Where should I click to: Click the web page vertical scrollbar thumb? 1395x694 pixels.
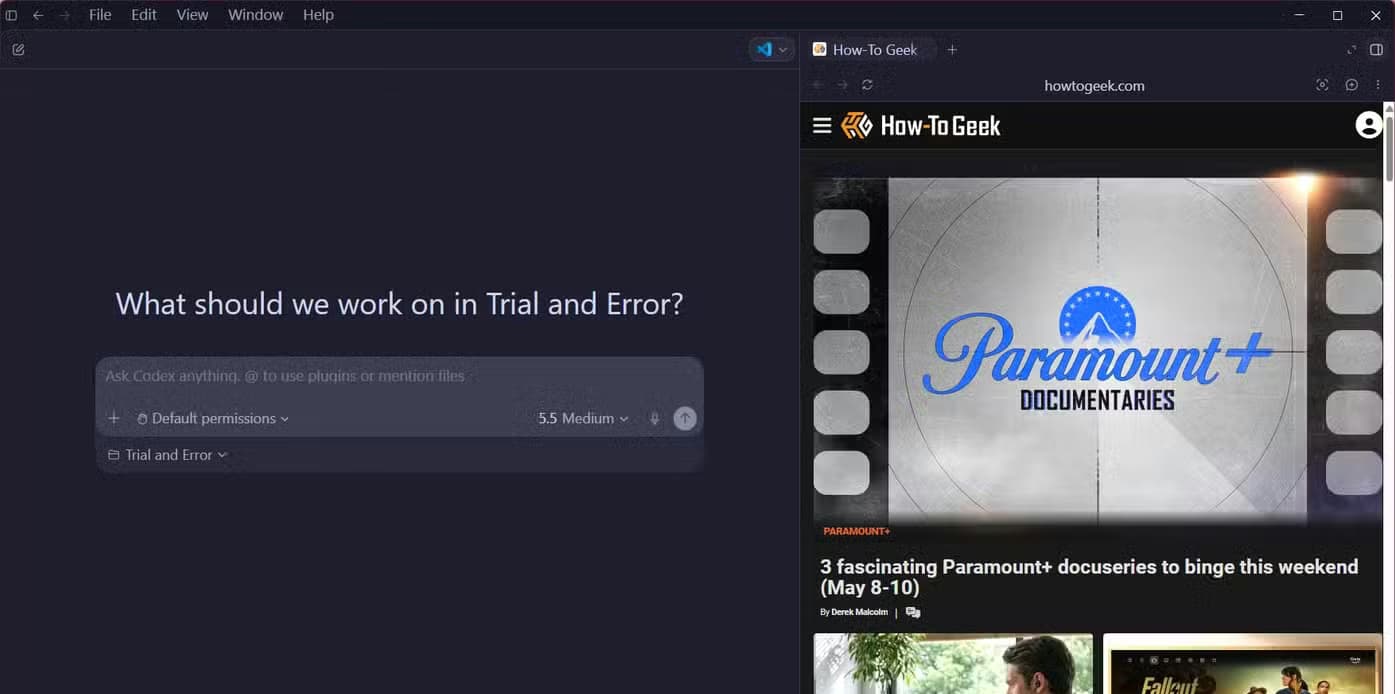click(1388, 147)
